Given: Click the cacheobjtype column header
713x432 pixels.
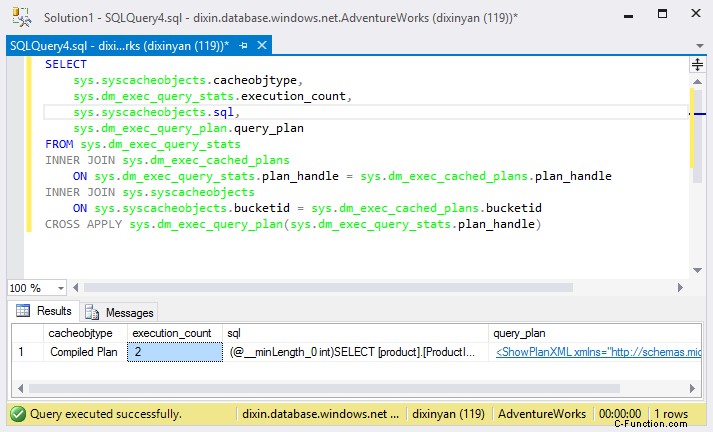Looking at the screenshot, I should 81,333.
